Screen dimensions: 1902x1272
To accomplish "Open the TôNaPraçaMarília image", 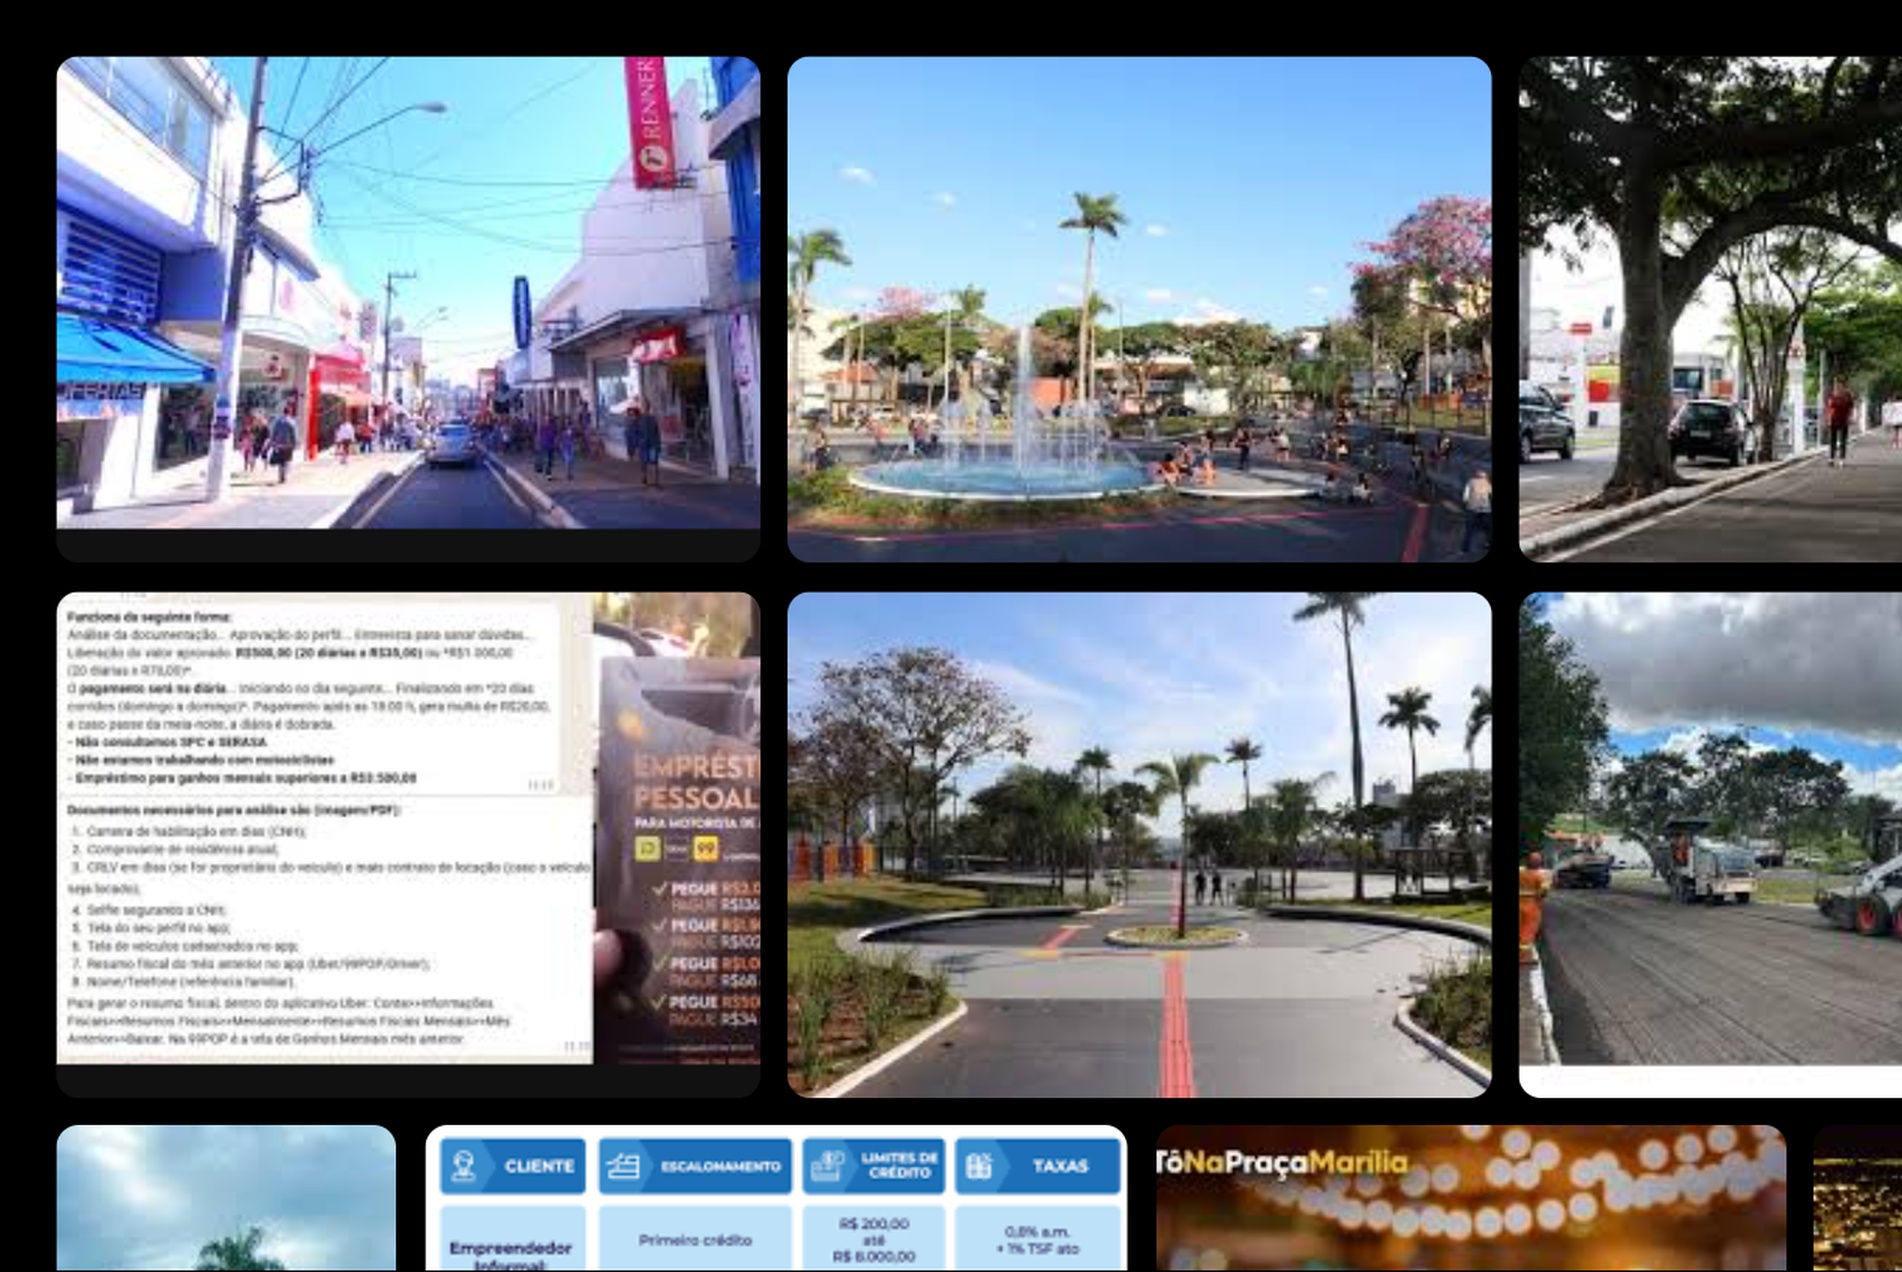I will coord(1470,1198).
